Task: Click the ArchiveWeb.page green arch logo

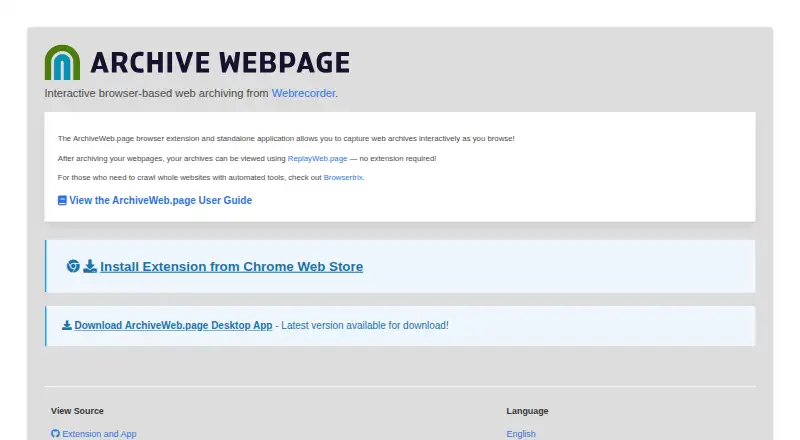Action: (x=62, y=62)
